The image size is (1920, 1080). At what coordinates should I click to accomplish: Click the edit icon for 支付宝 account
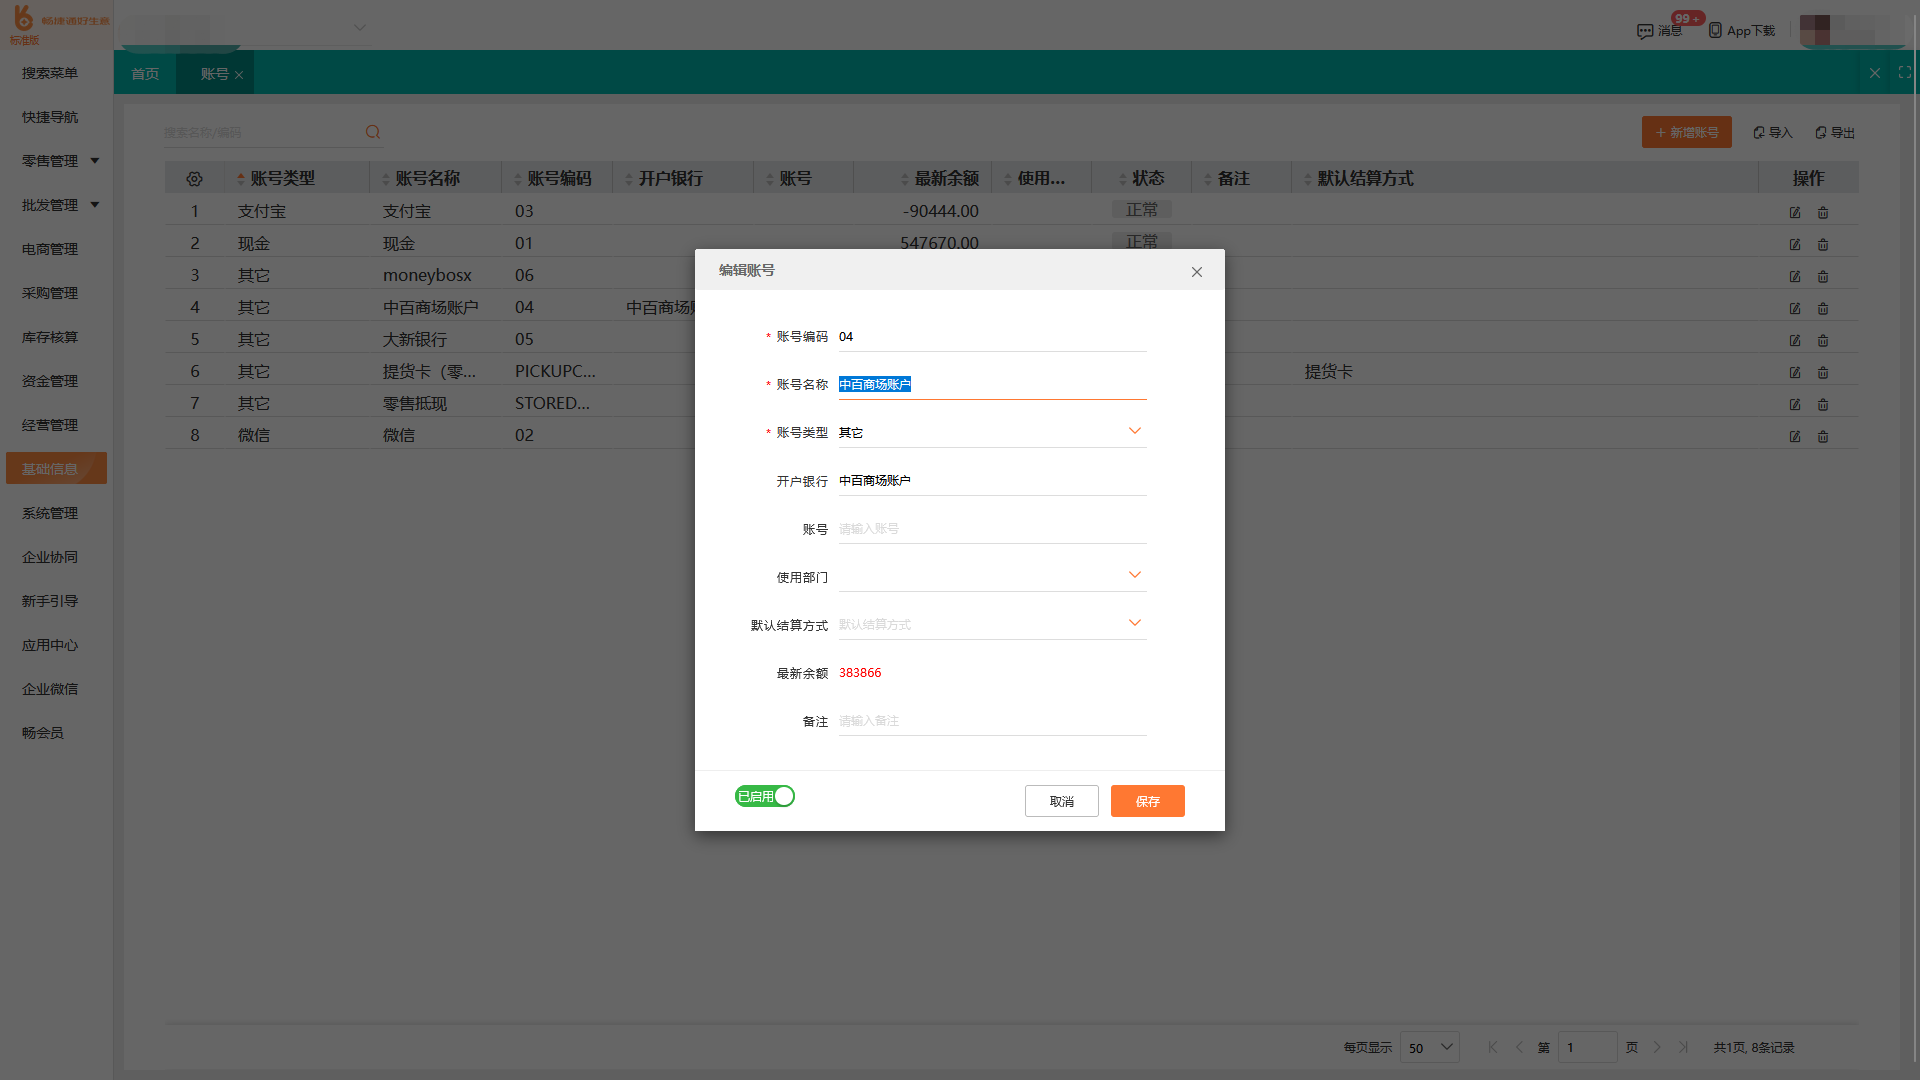tap(1795, 212)
